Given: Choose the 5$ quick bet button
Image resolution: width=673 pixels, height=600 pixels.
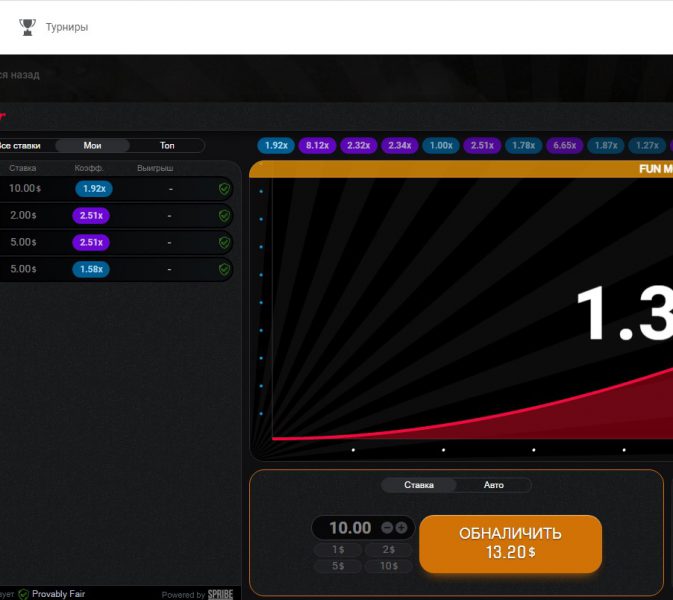Looking at the screenshot, I should coord(339,566).
